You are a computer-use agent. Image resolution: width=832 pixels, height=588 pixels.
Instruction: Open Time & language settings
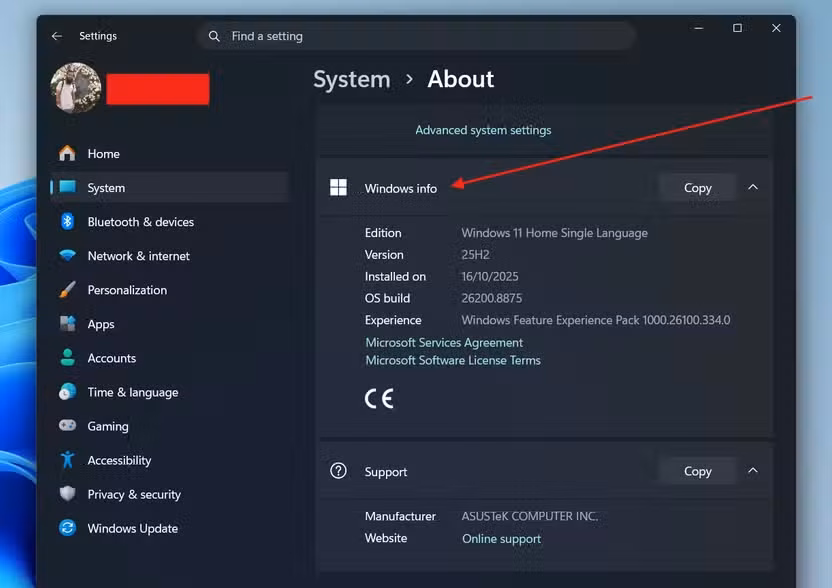[169, 392]
